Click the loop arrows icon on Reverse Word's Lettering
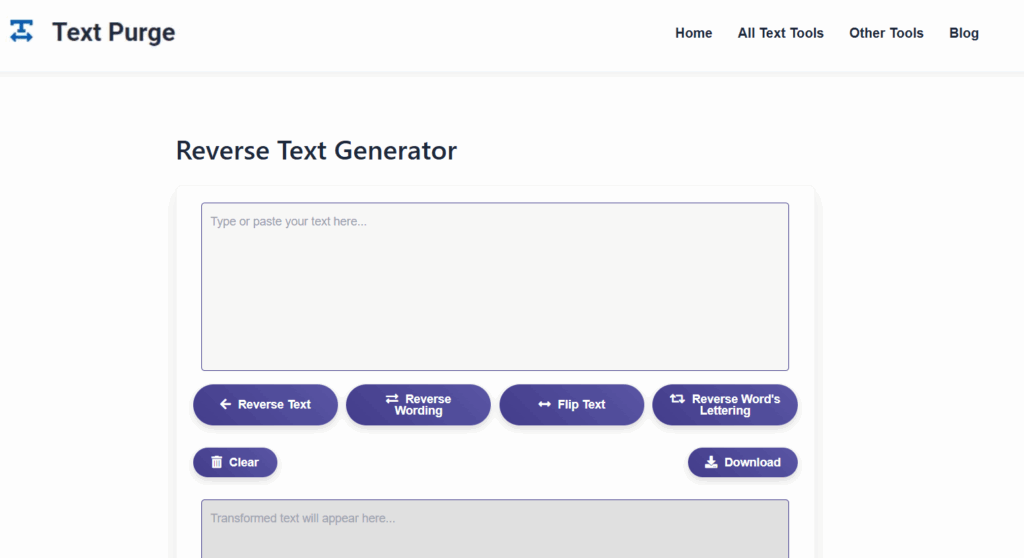This screenshot has height=558, width=1024. (677, 399)
